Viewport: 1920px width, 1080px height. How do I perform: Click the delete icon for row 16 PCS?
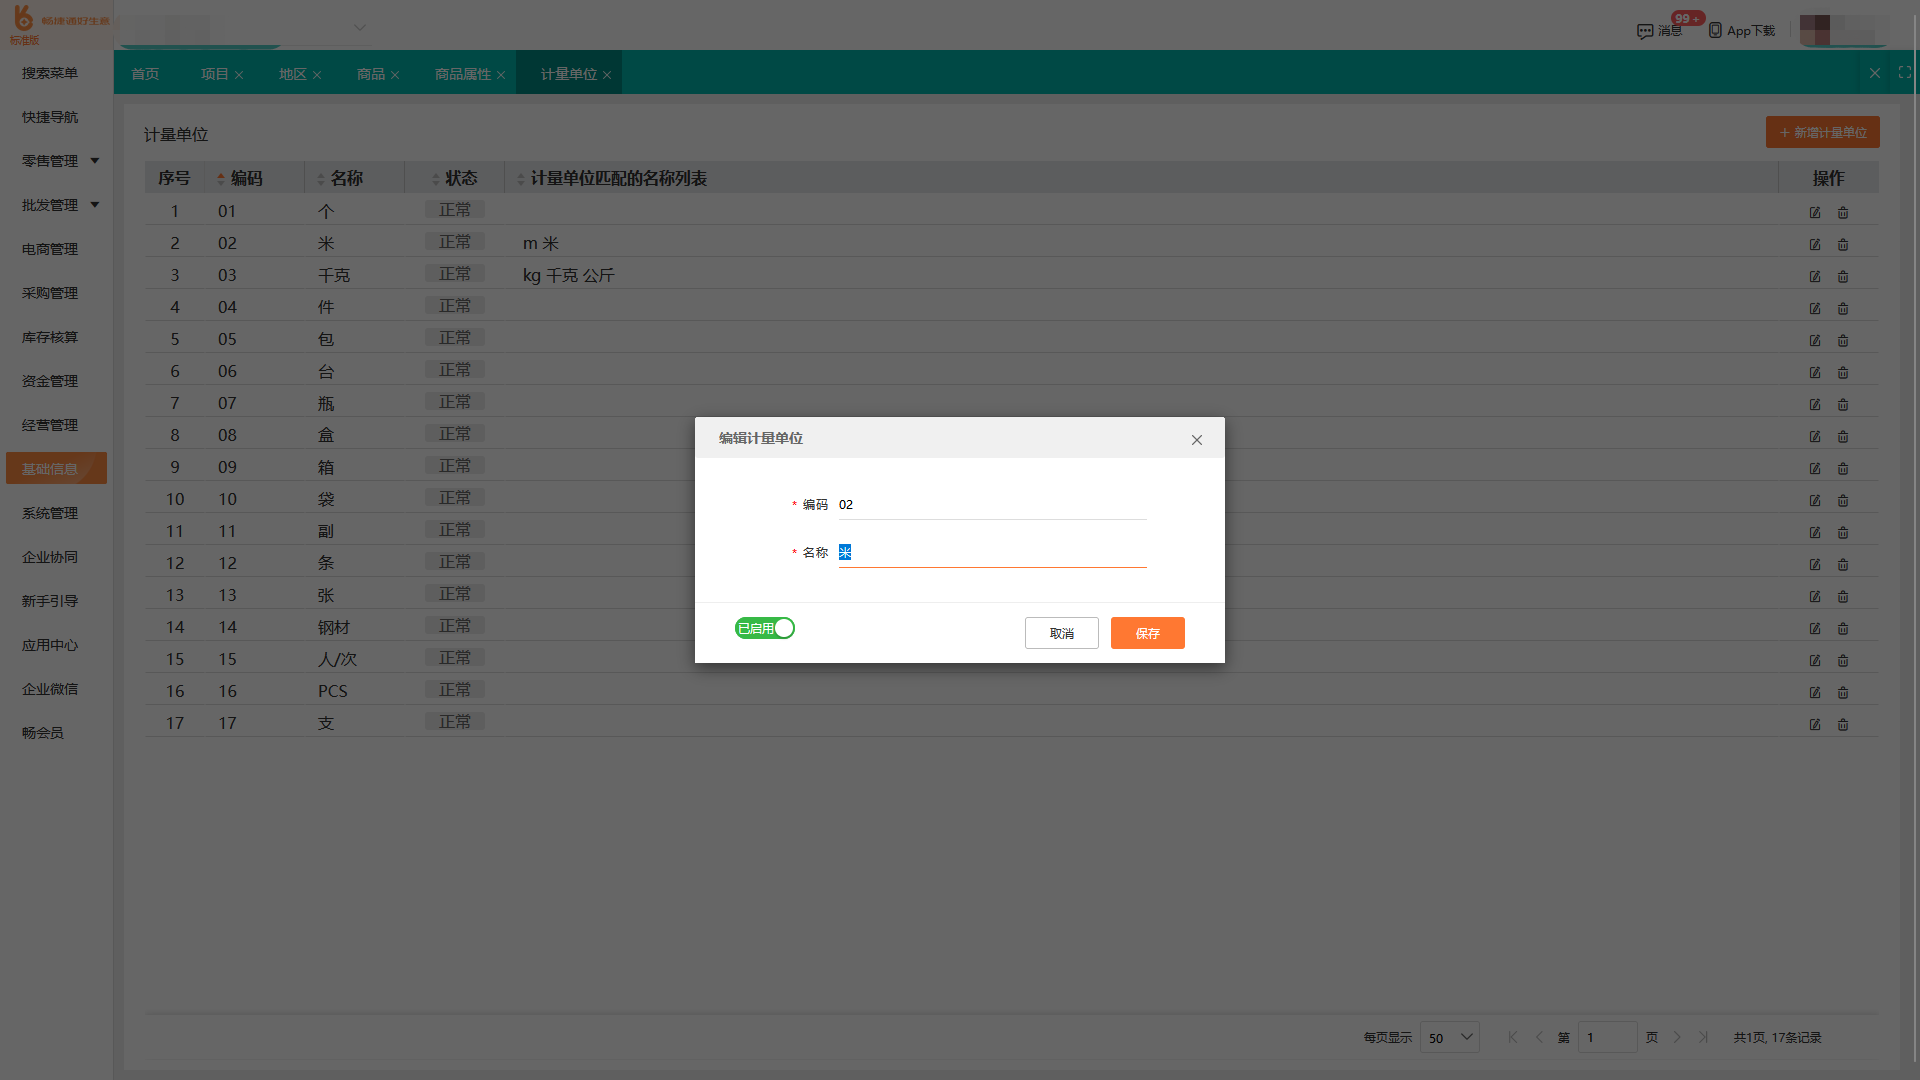coord(1844,691)
